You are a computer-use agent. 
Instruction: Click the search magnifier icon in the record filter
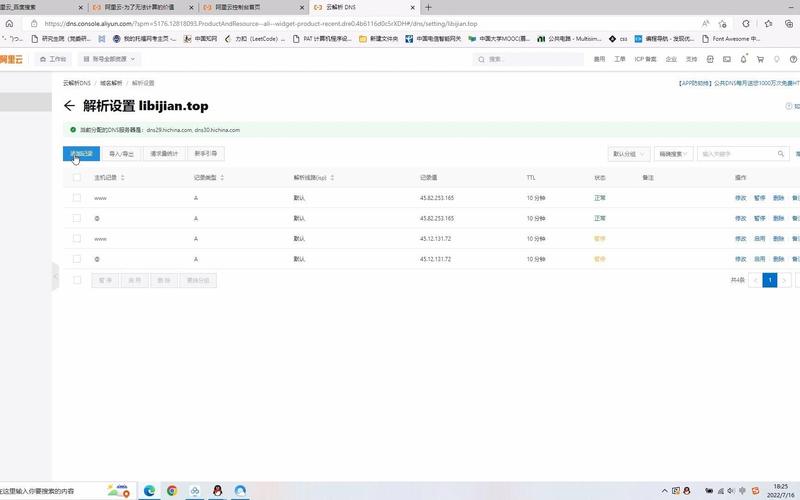(780, 154)
